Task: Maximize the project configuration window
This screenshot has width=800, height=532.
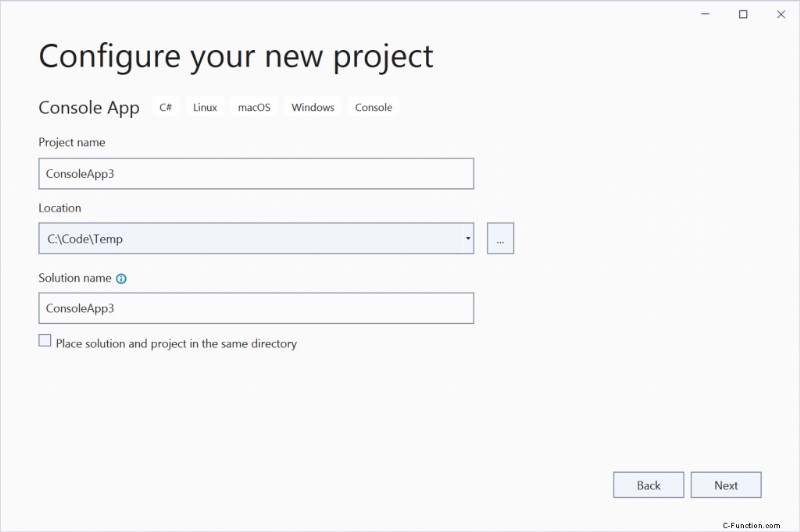Action: point(743,14)
